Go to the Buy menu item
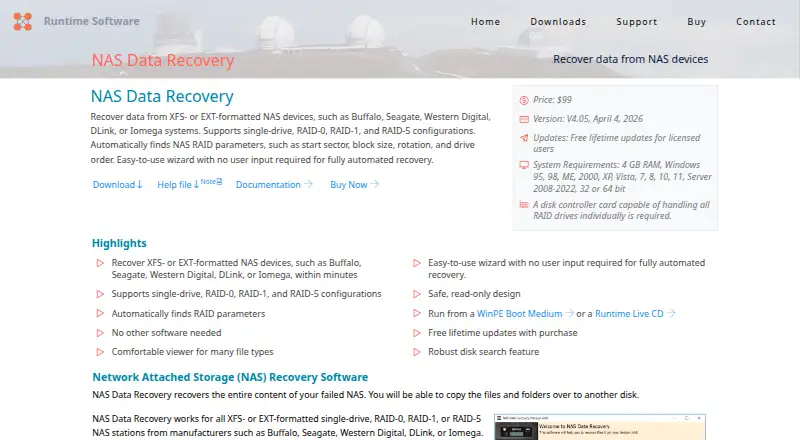 click(696, 21)
